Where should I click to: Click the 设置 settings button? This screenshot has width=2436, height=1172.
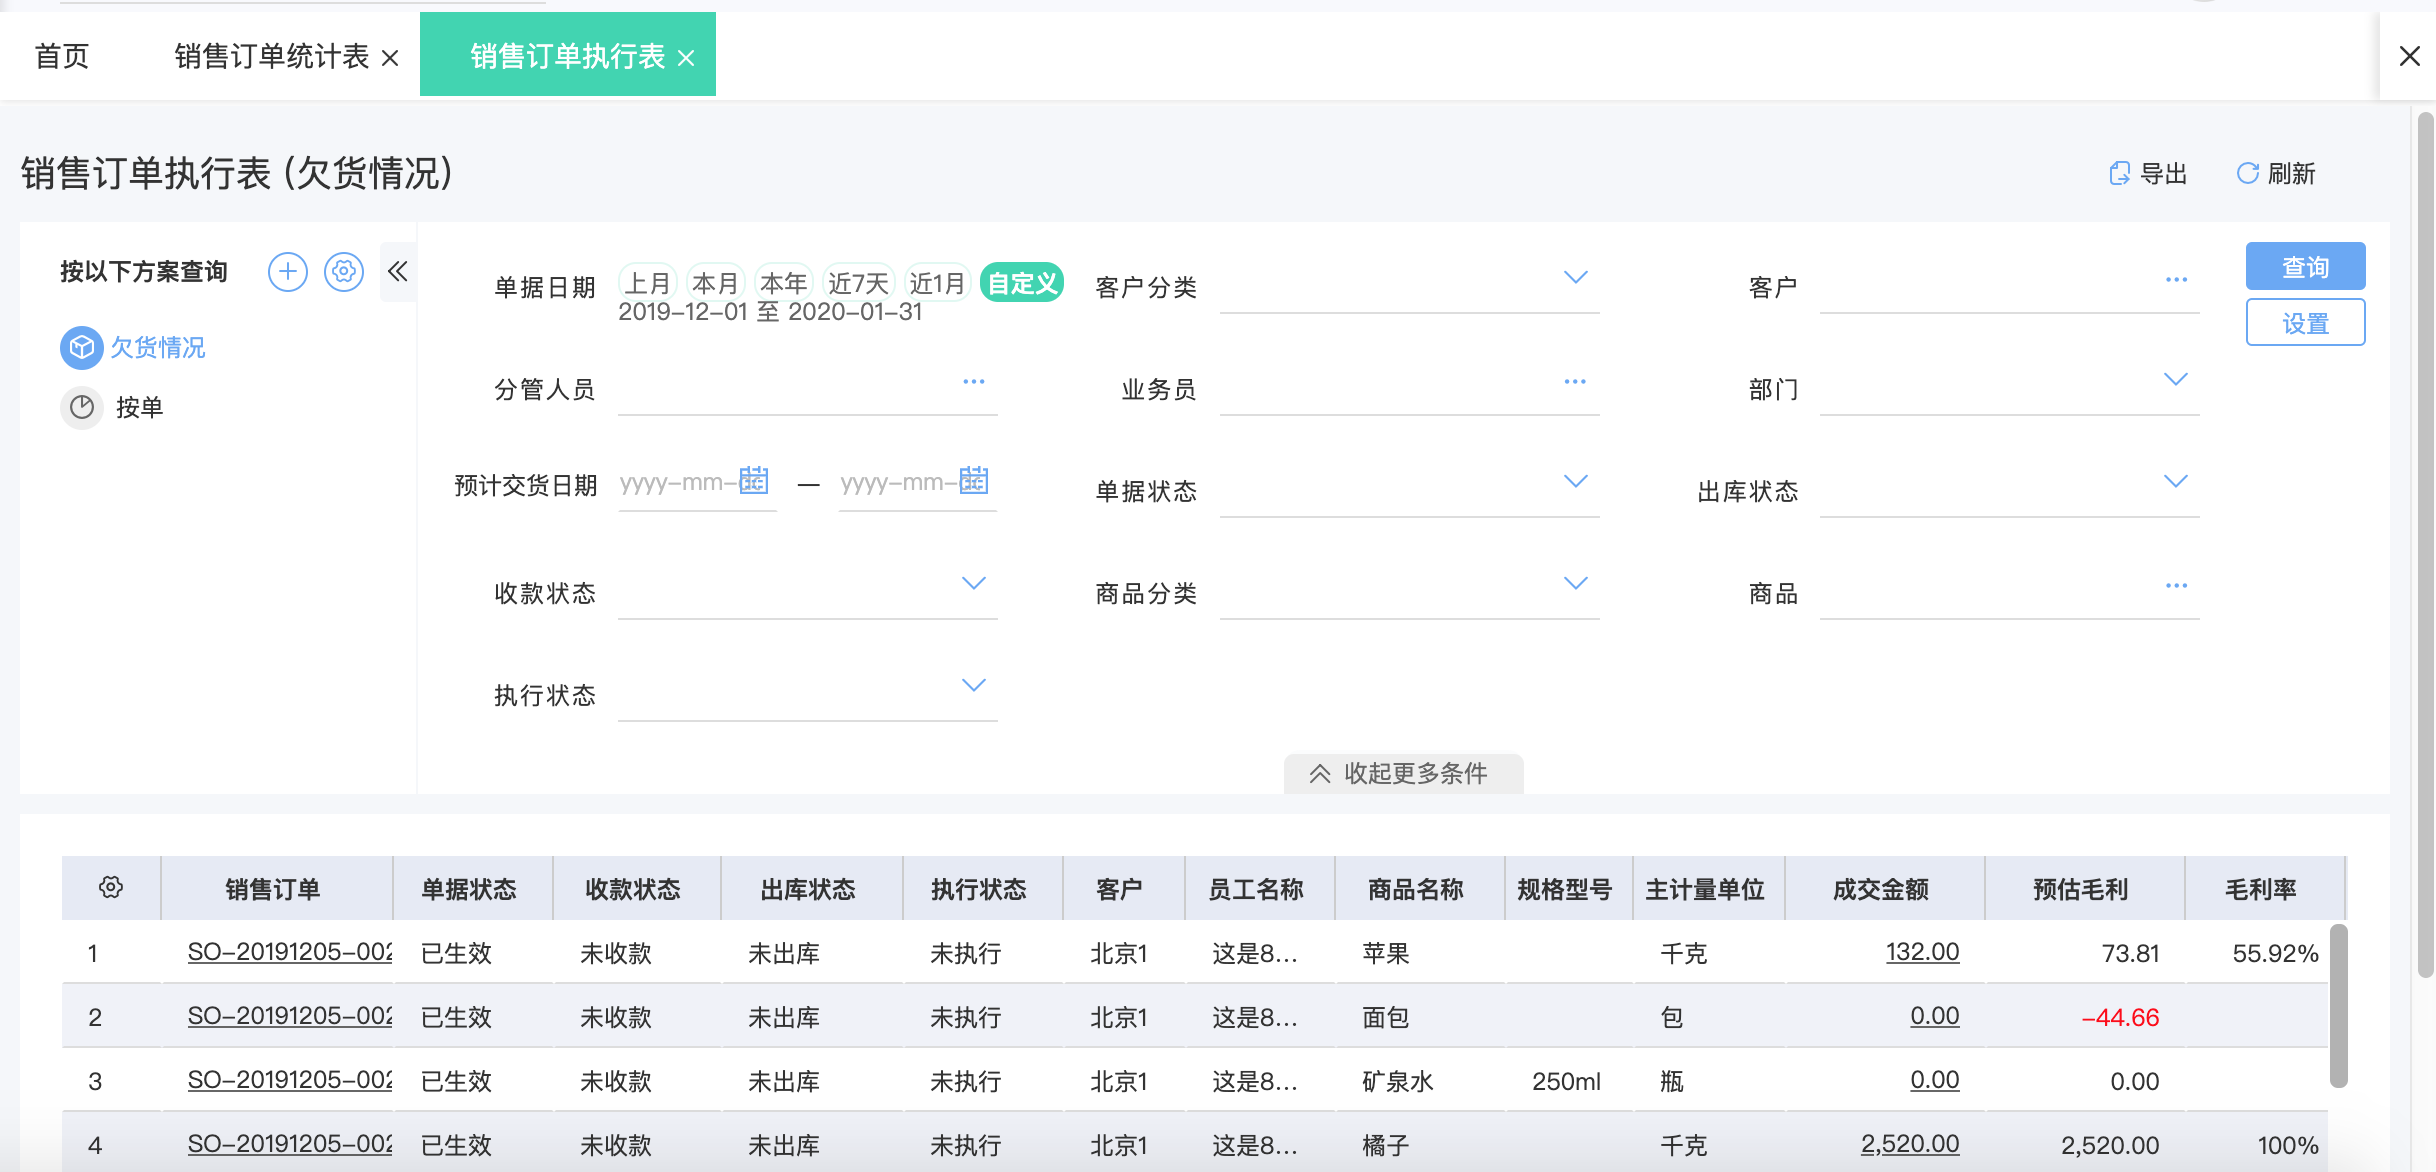click(2307, 323)
